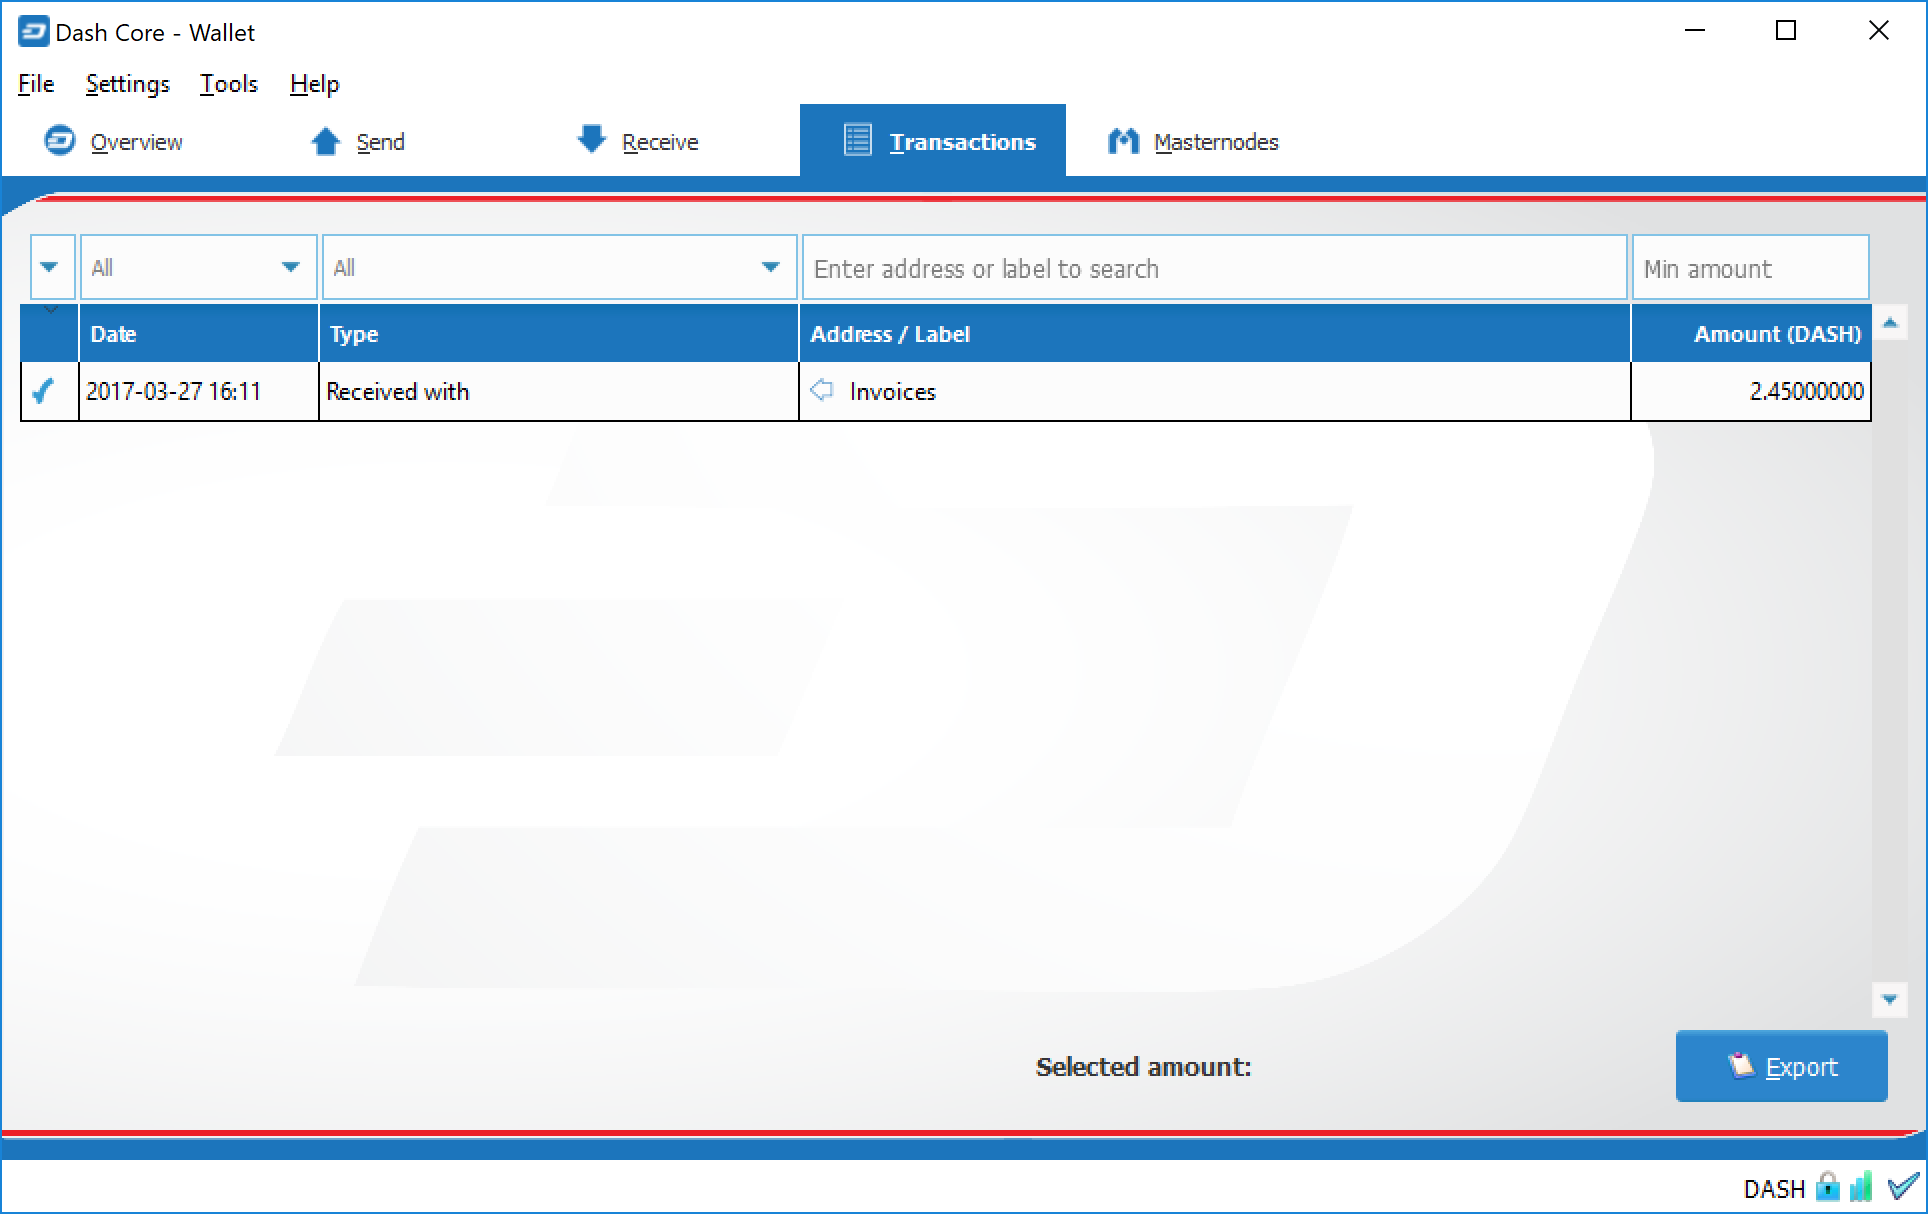Toggle the Invoices address label icon

click(825, 392)
